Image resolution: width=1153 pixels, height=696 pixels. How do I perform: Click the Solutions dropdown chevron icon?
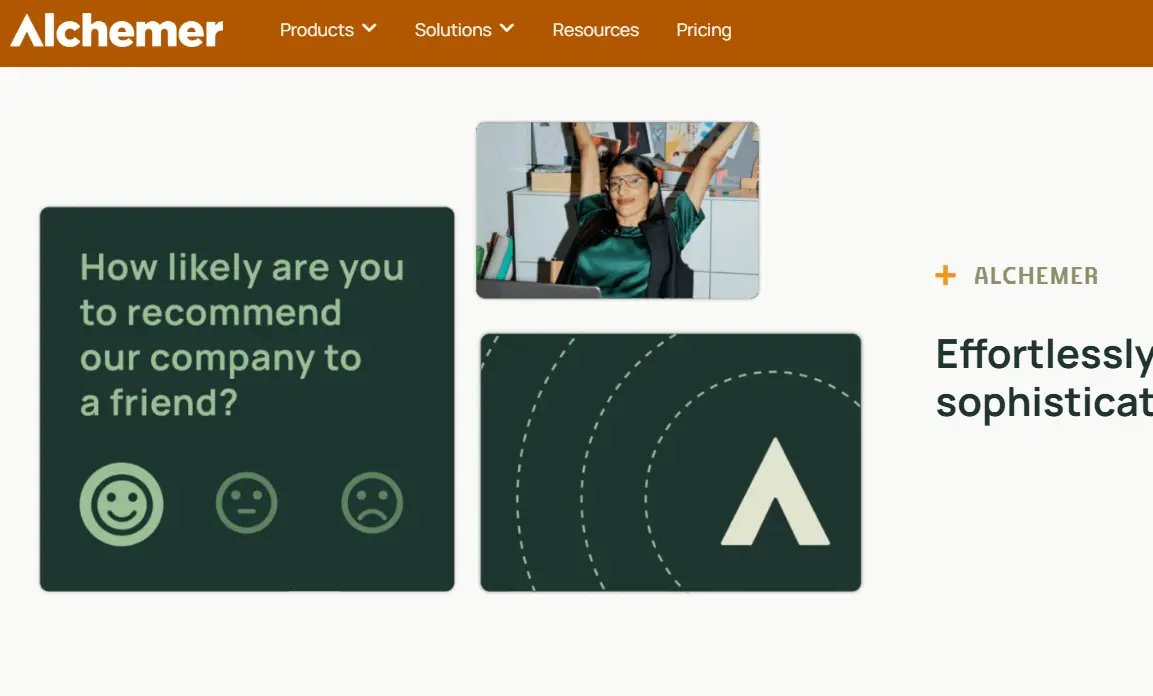coord(506,29)
